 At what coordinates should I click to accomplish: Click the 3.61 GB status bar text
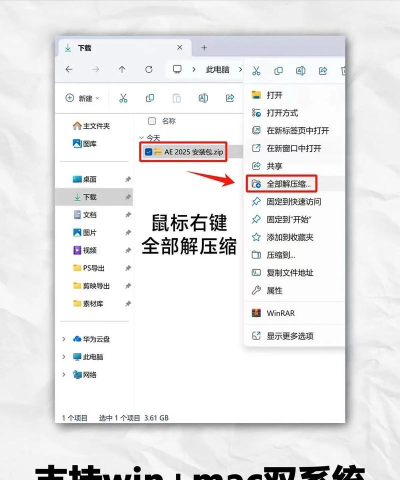[x=156, y=418]
